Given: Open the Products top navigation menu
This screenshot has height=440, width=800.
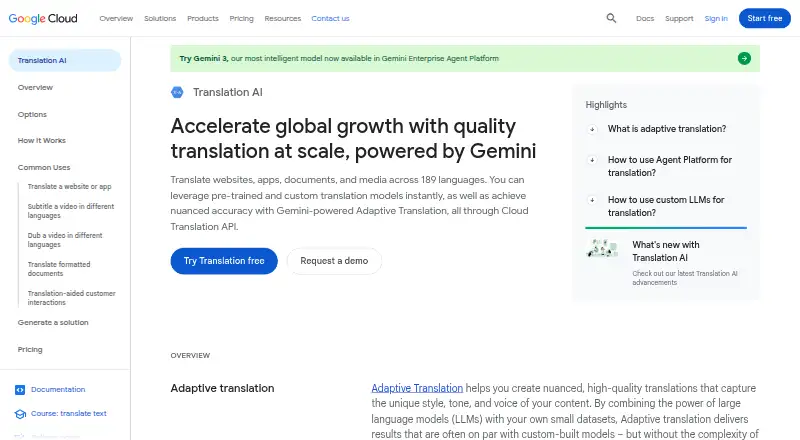Looking at the screenshot, I should [203, 18].
